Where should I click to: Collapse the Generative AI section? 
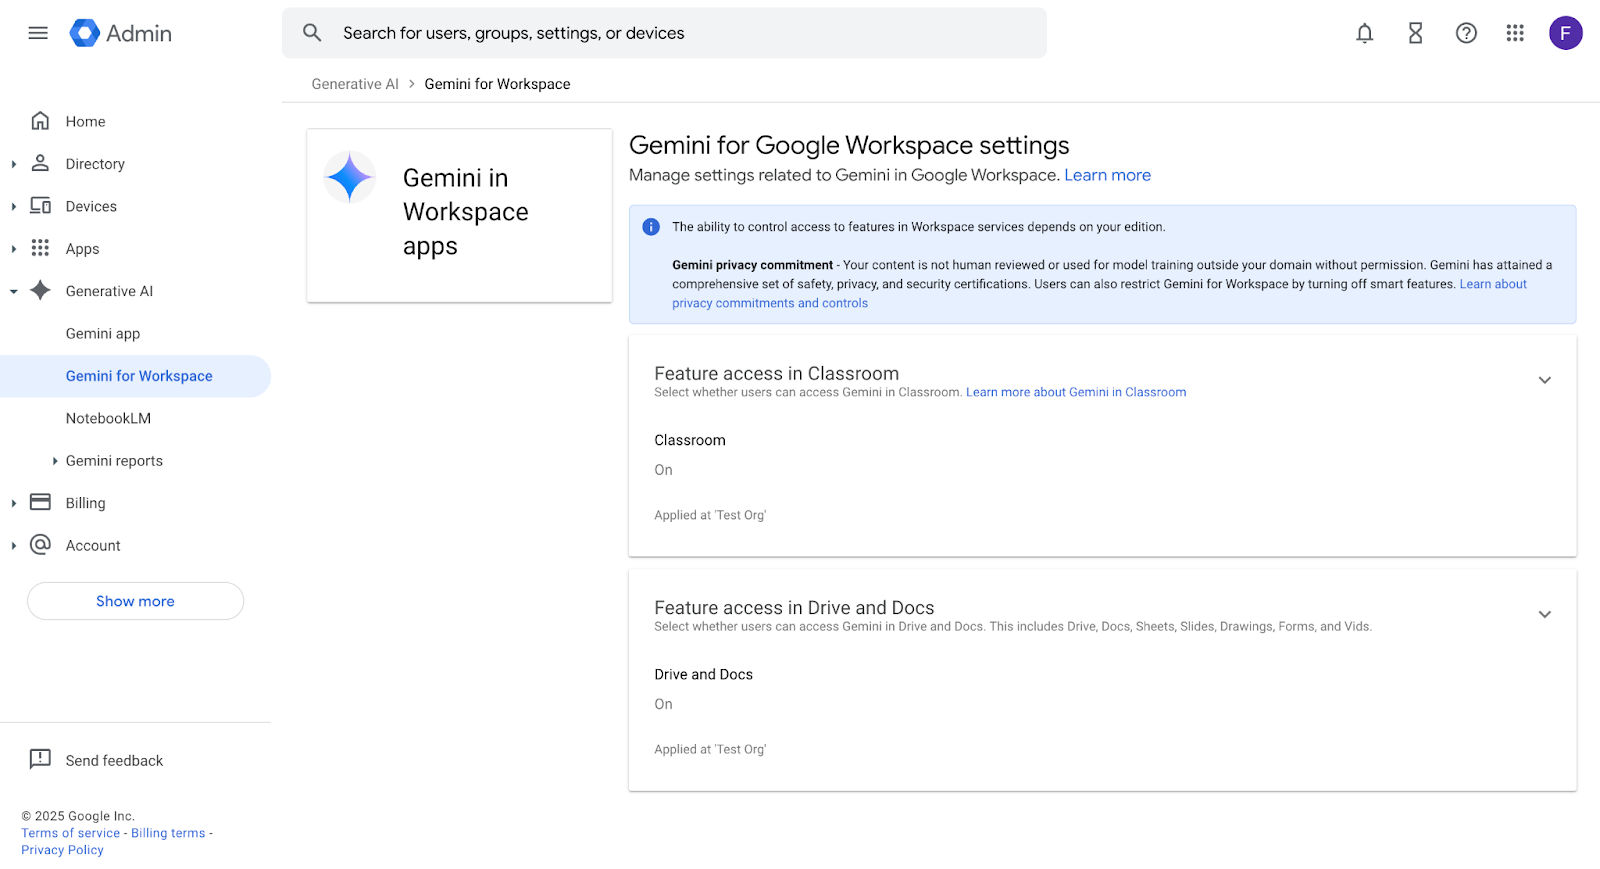13,292
